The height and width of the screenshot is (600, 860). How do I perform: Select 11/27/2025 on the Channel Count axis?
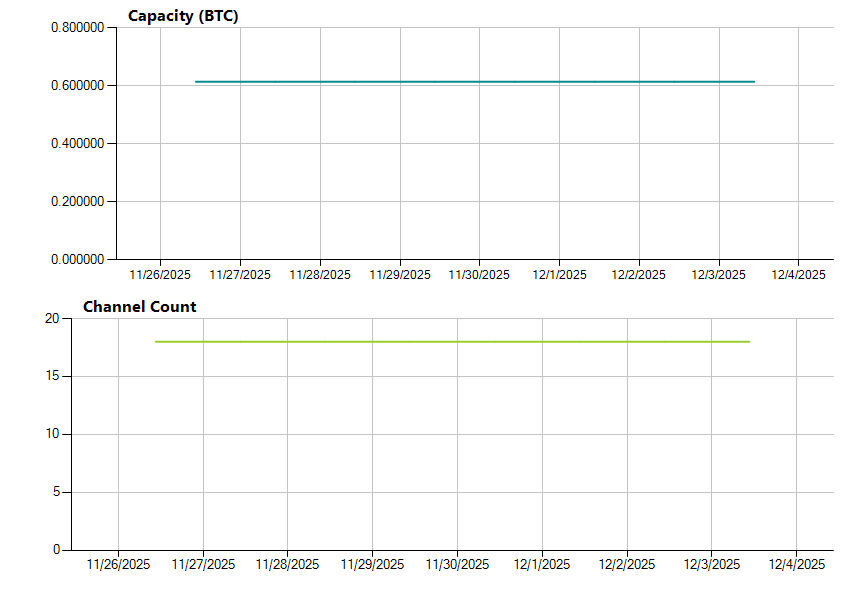[x=203, y=564]
